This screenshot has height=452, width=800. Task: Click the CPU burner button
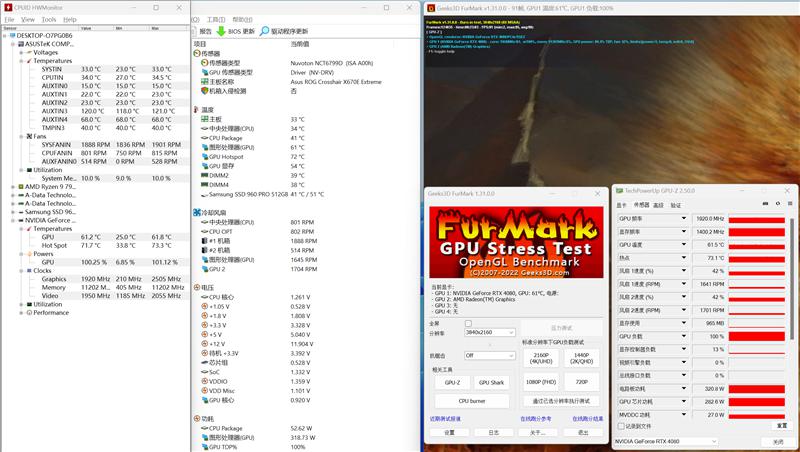coord(458,400)
